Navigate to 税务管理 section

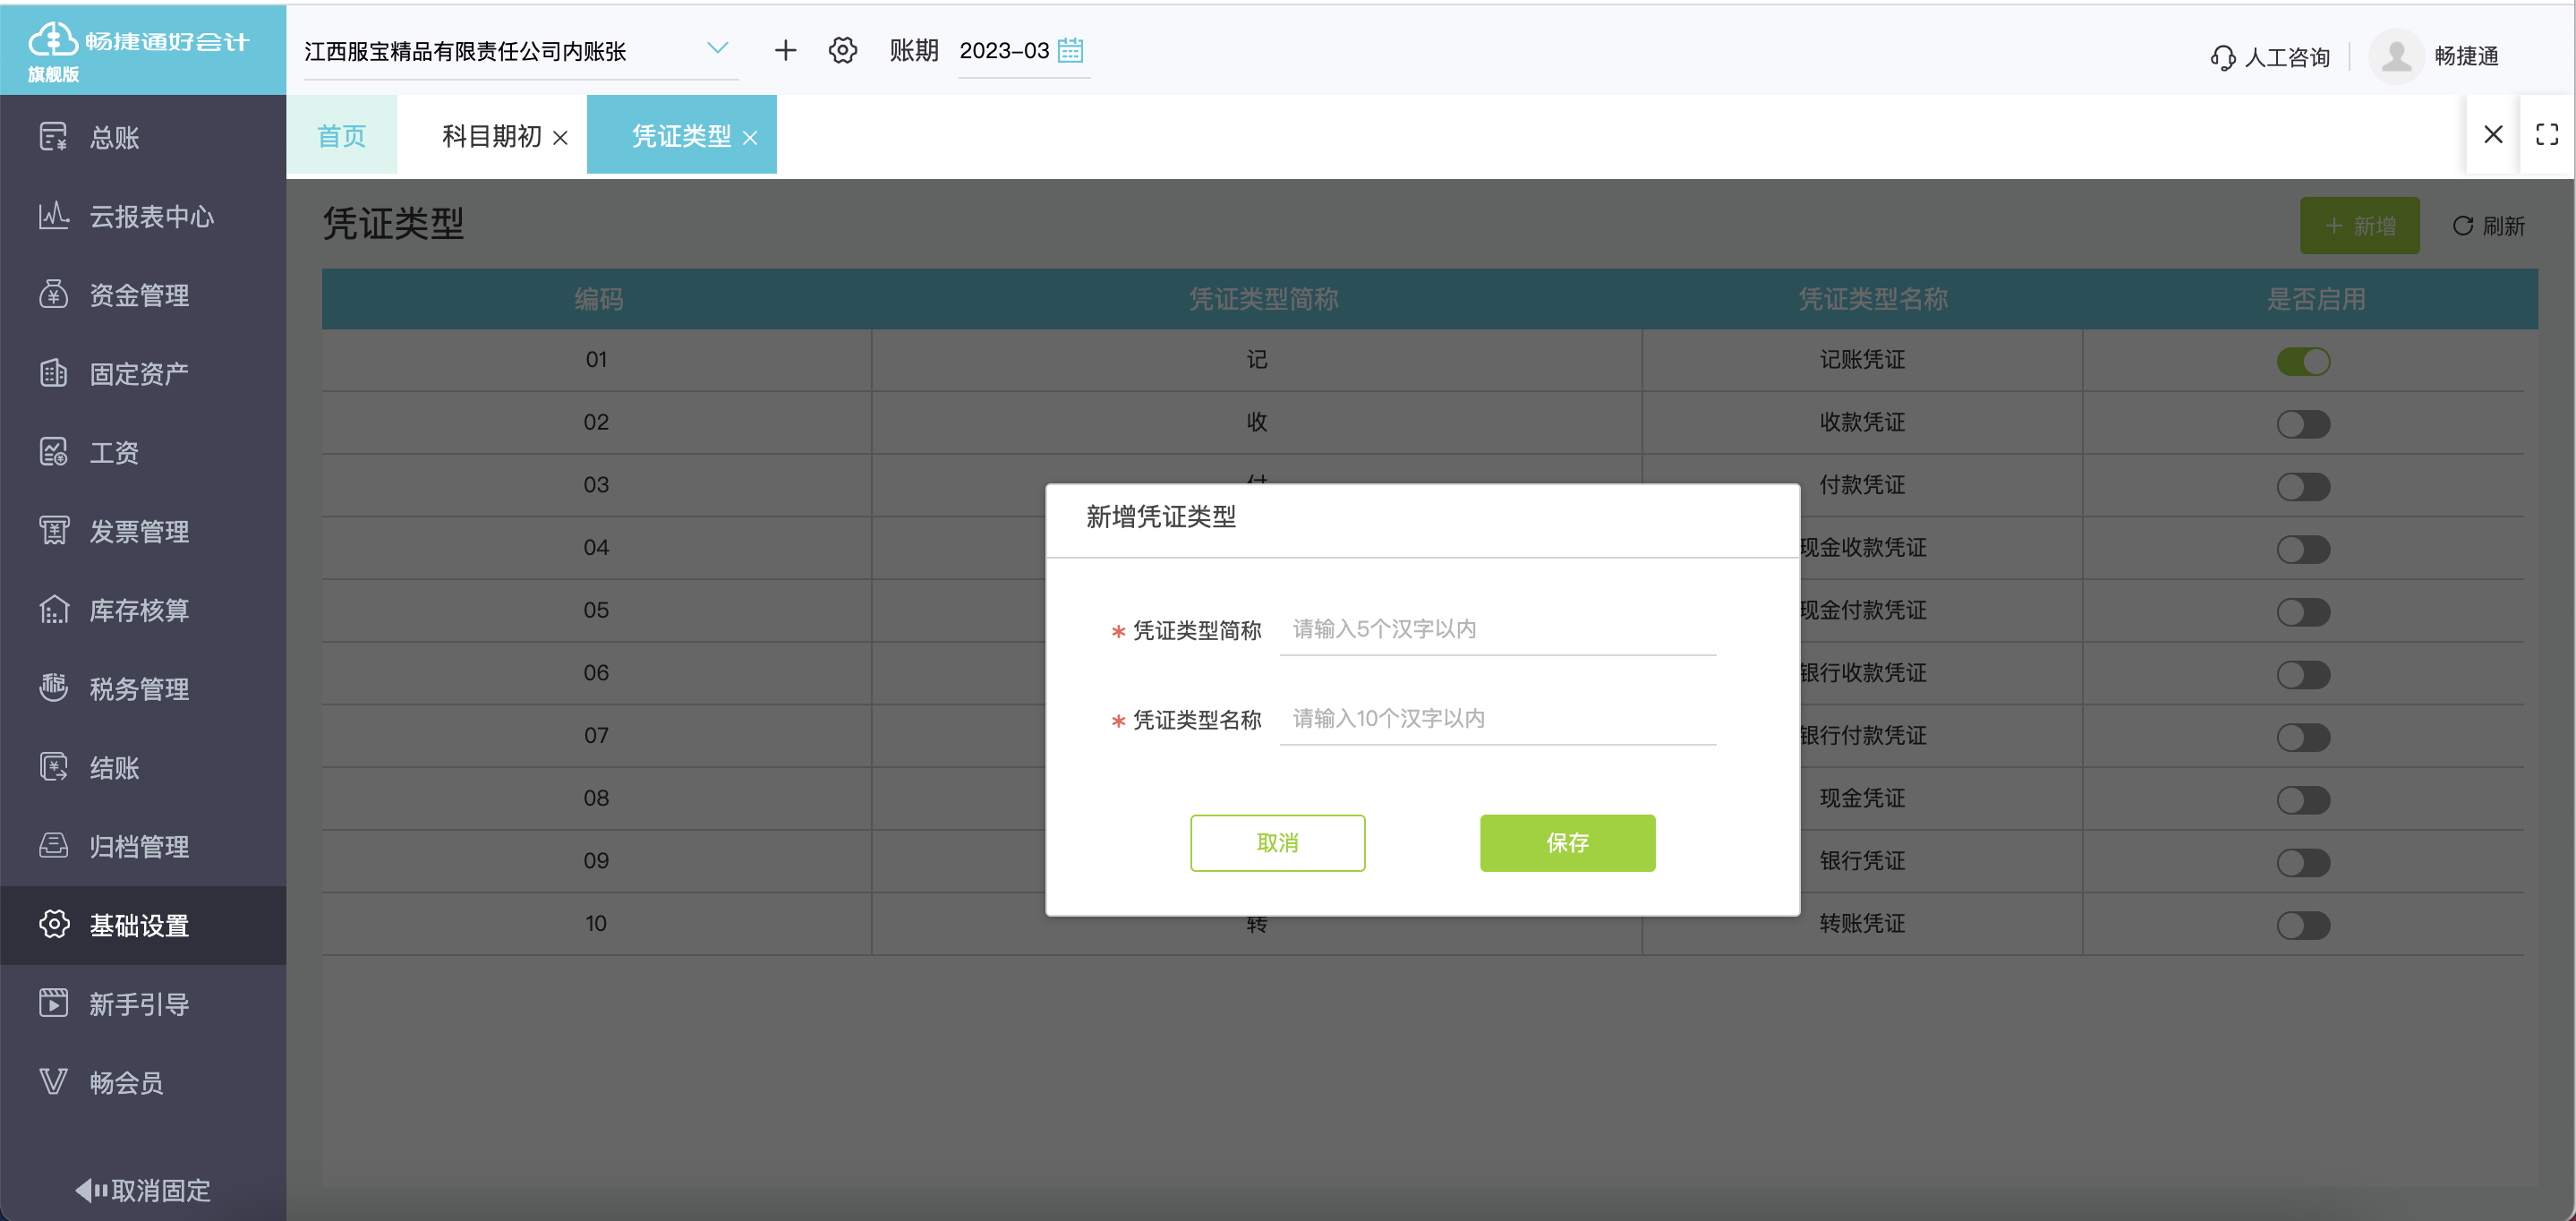pos(140,688)
